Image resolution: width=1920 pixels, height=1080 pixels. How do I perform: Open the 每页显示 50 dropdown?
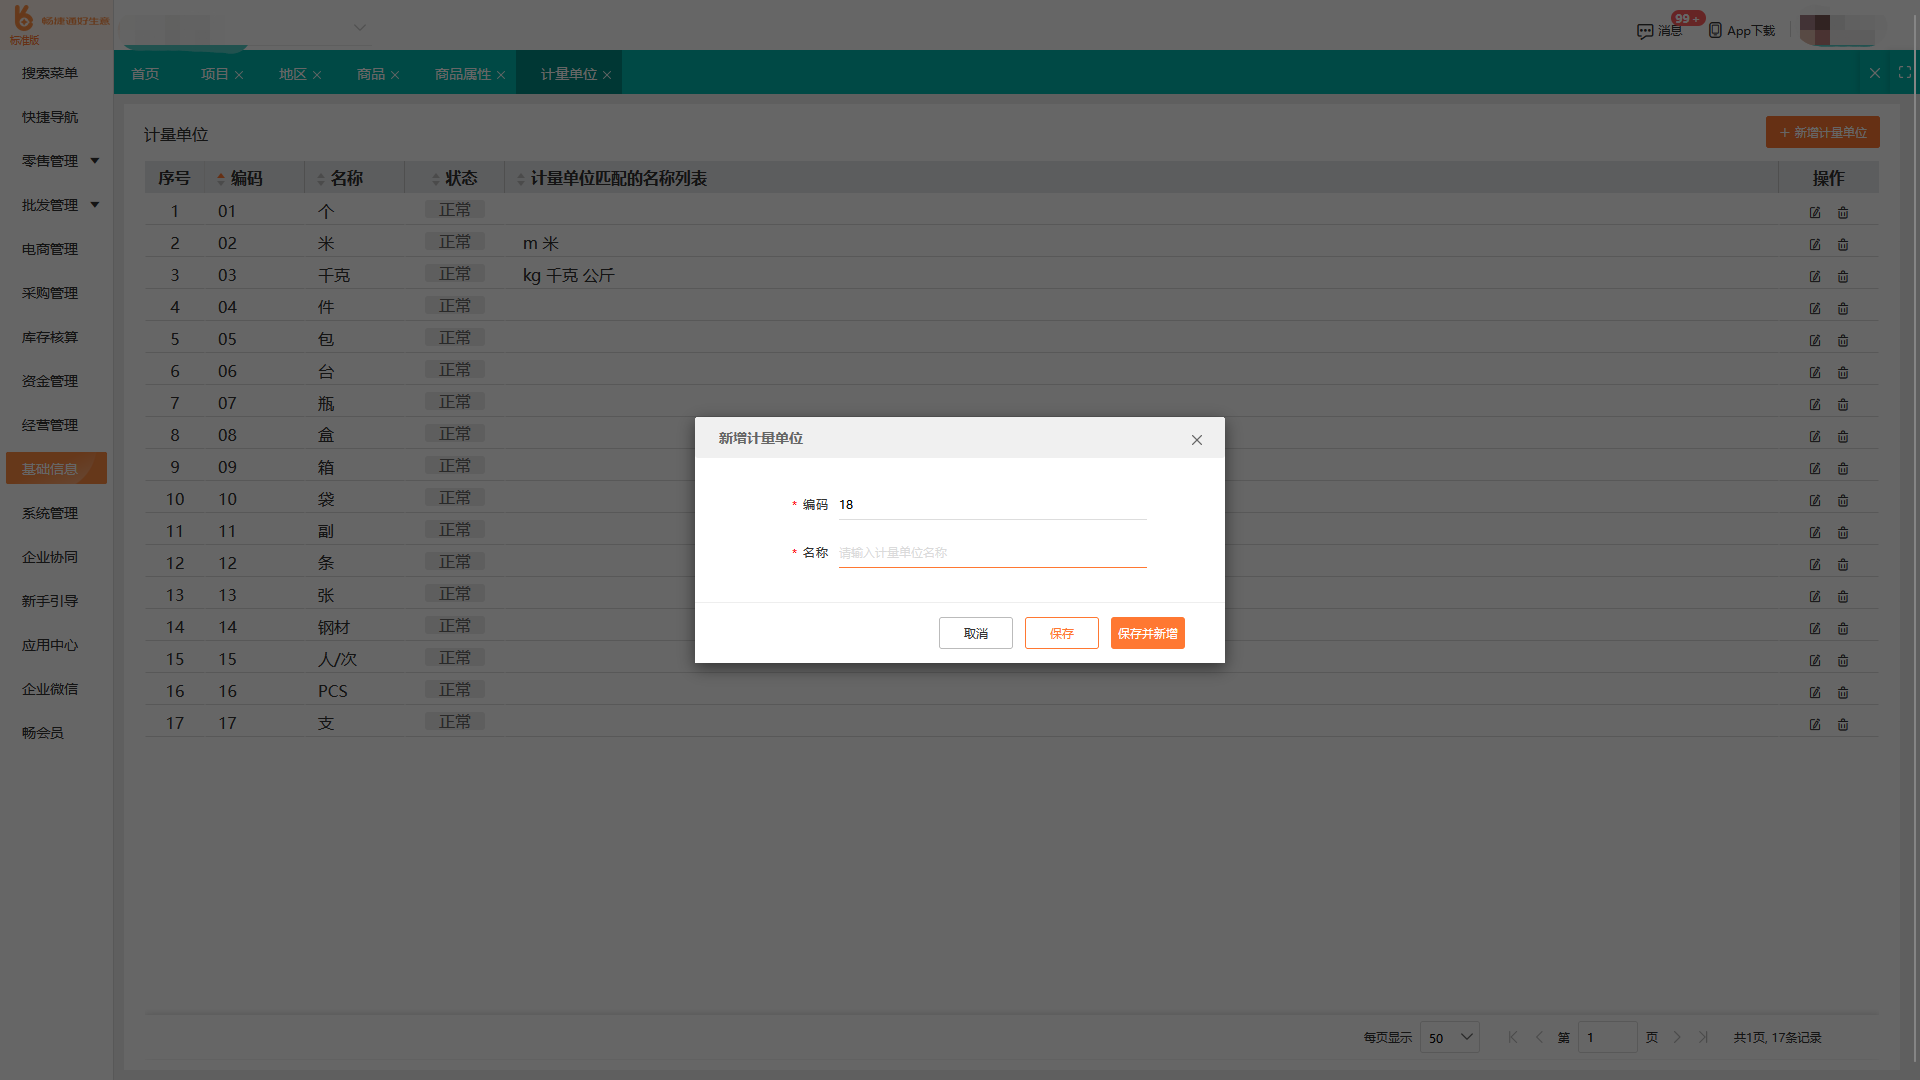(1449, 1038)
